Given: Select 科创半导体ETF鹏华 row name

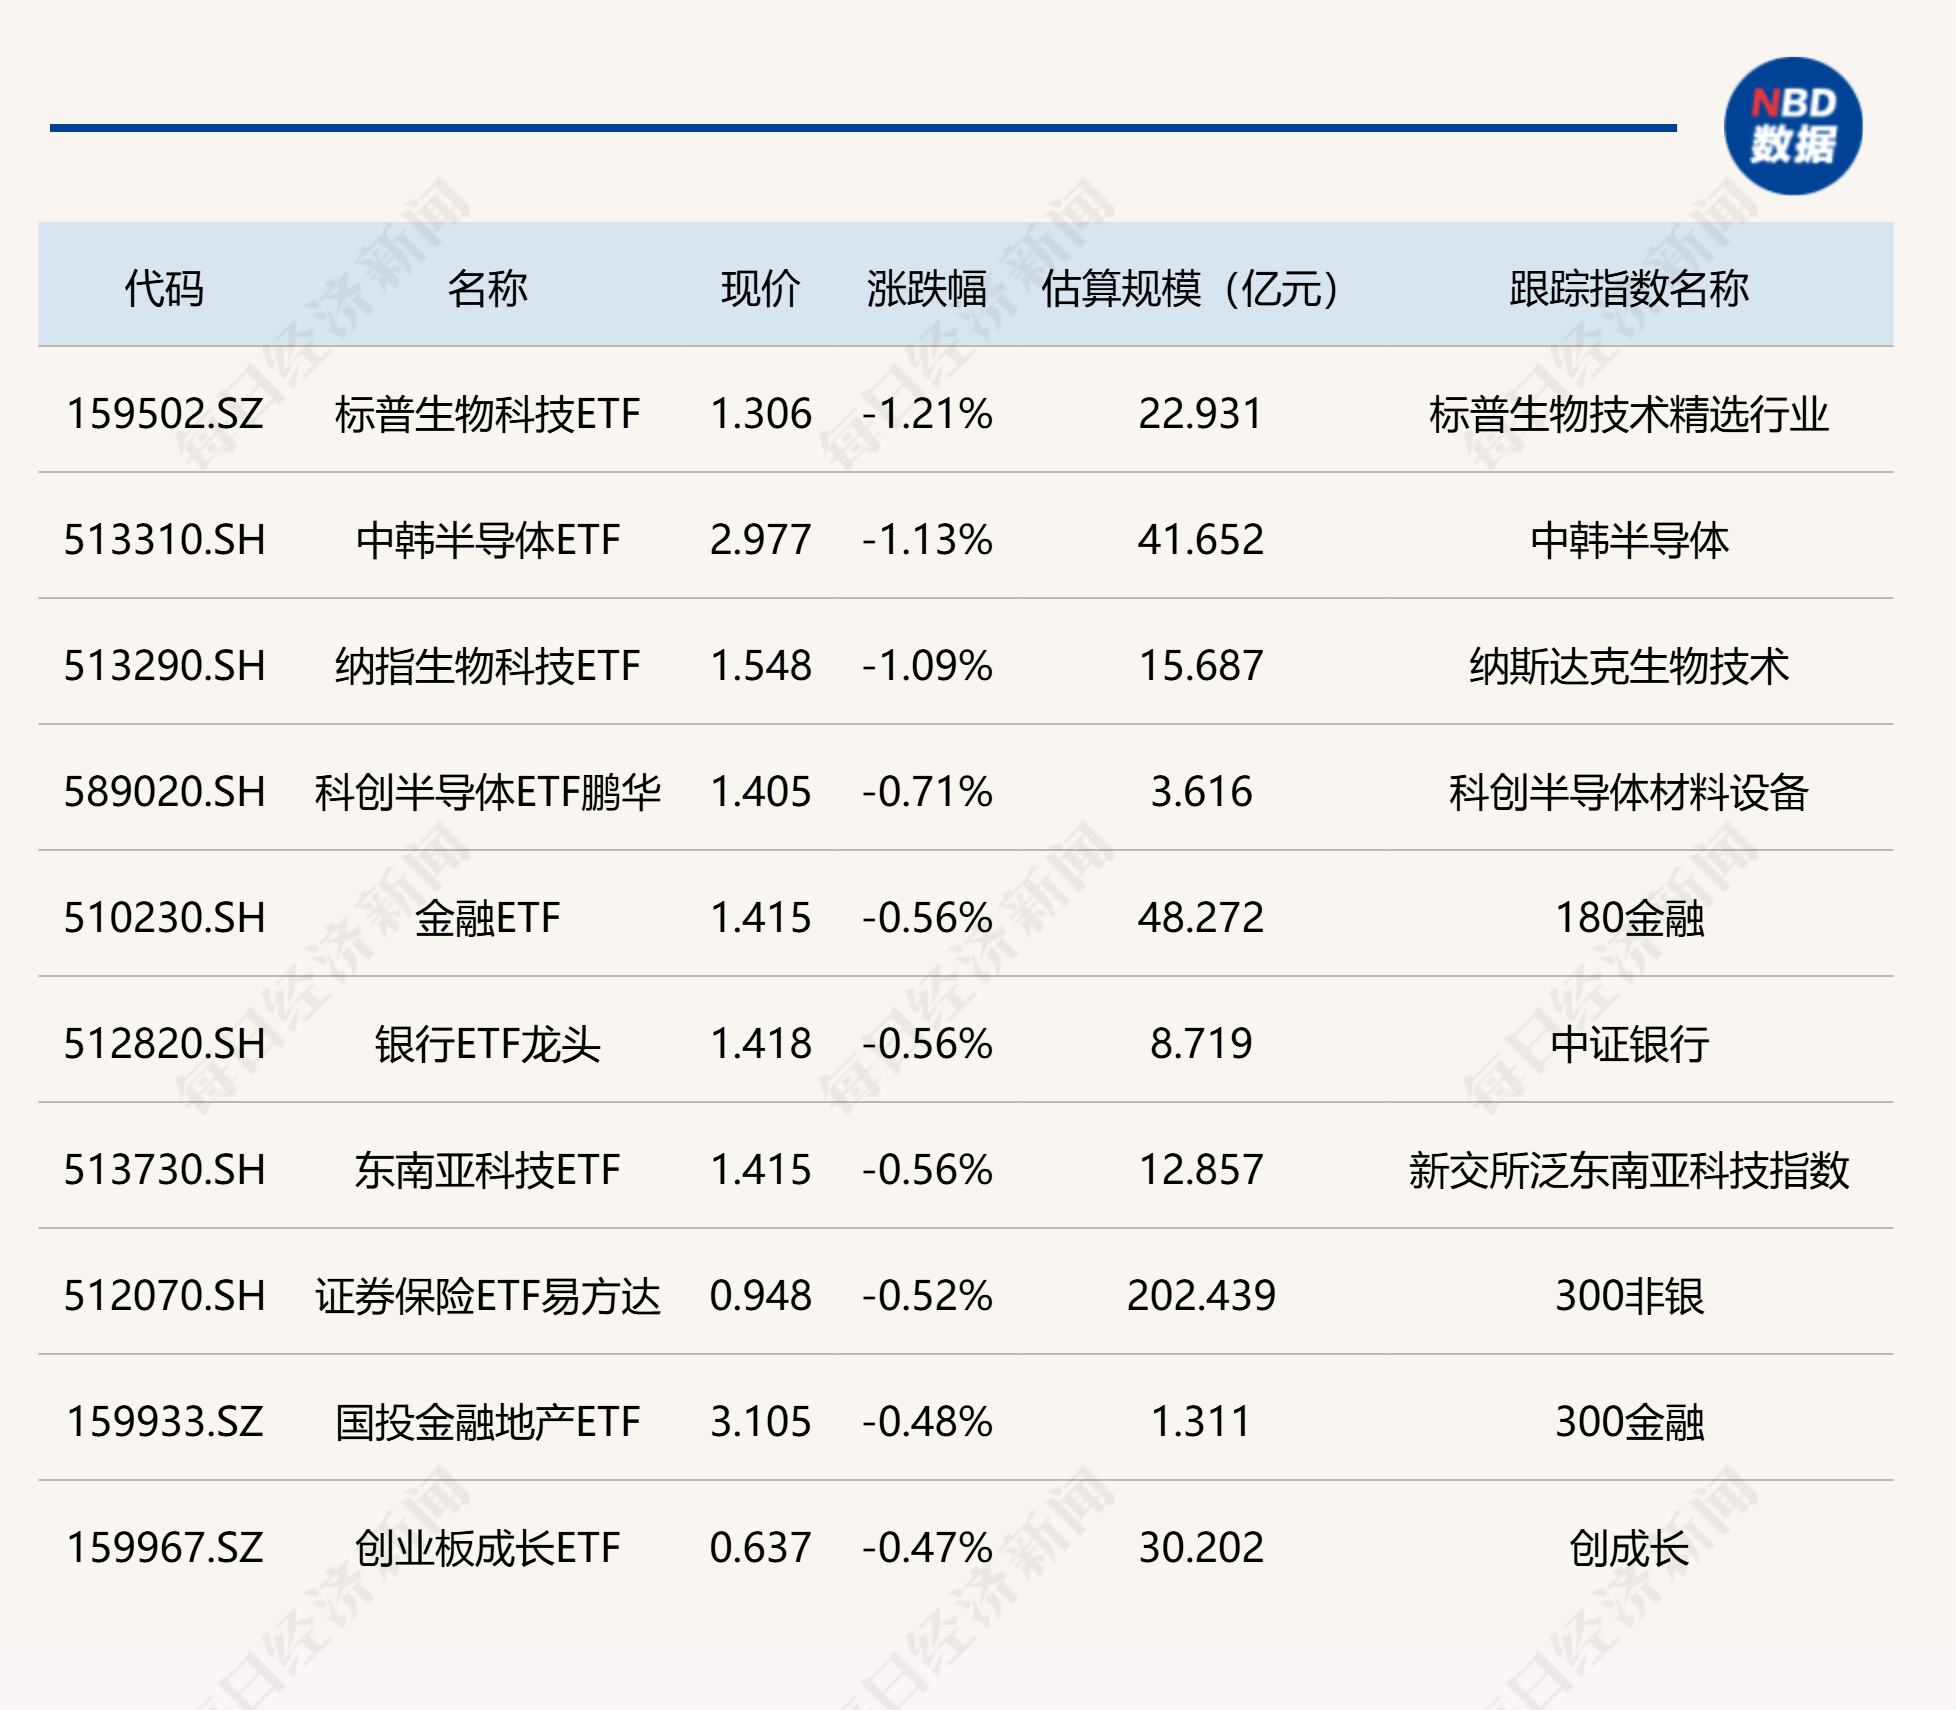Looking at the screenshot, I should pos(487,792).
